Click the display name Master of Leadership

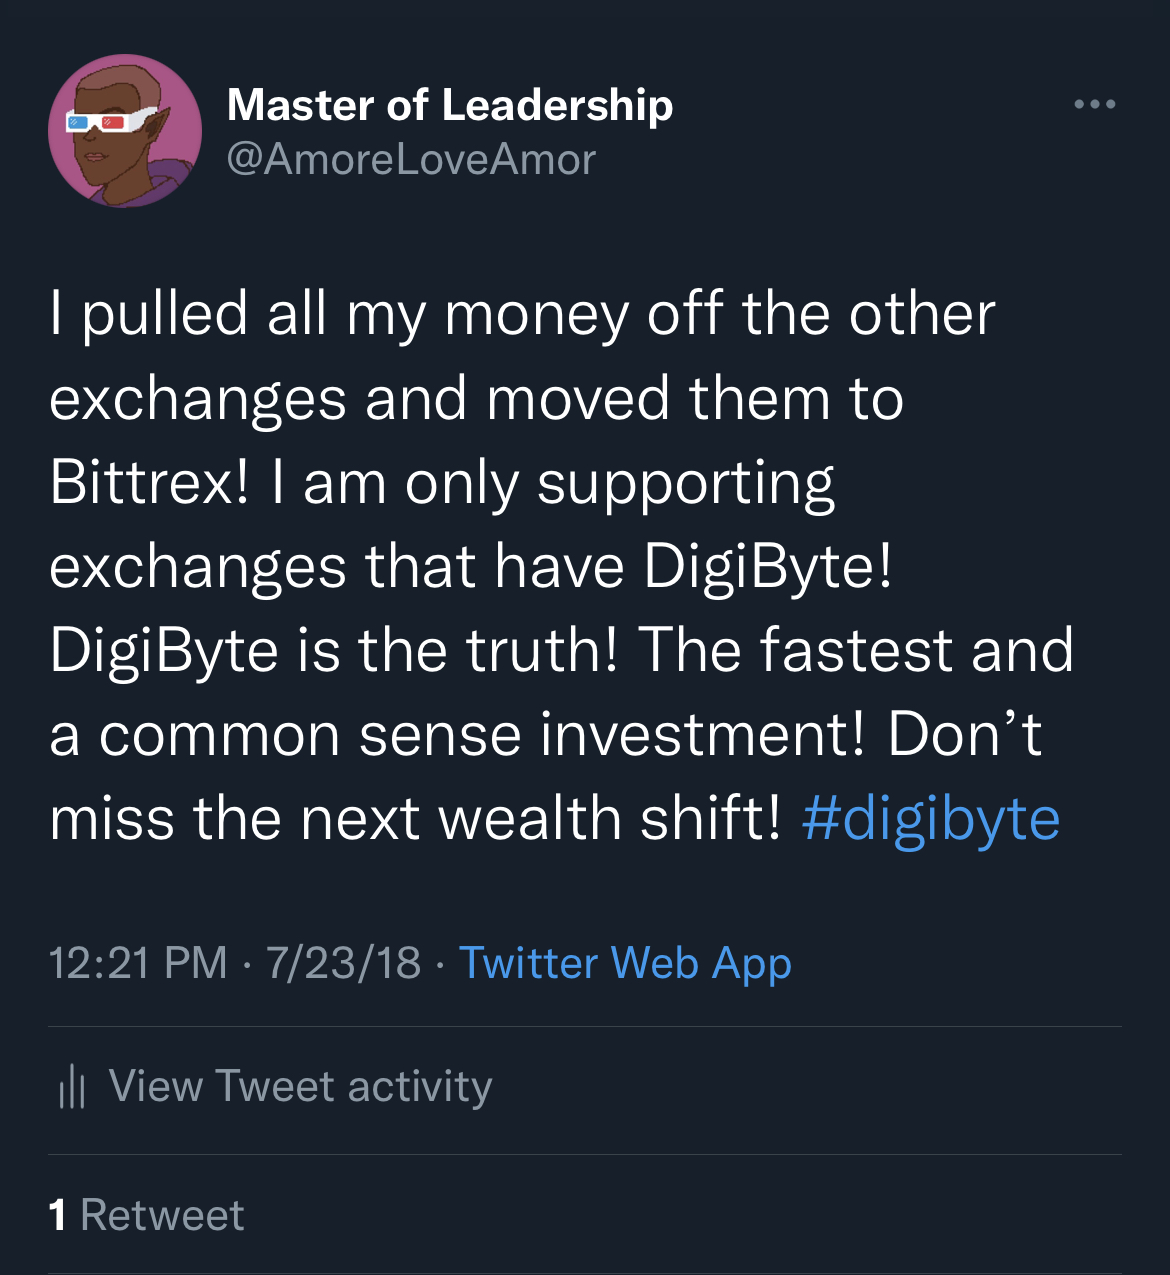(450, 104)
